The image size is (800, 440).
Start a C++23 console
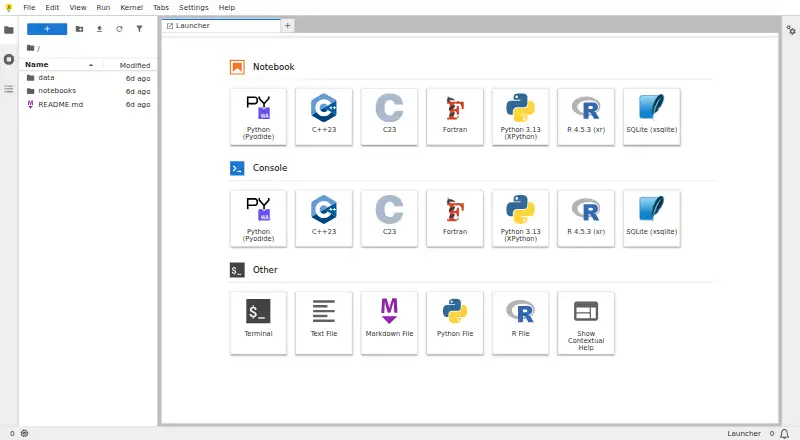click(x=323, y=219)
